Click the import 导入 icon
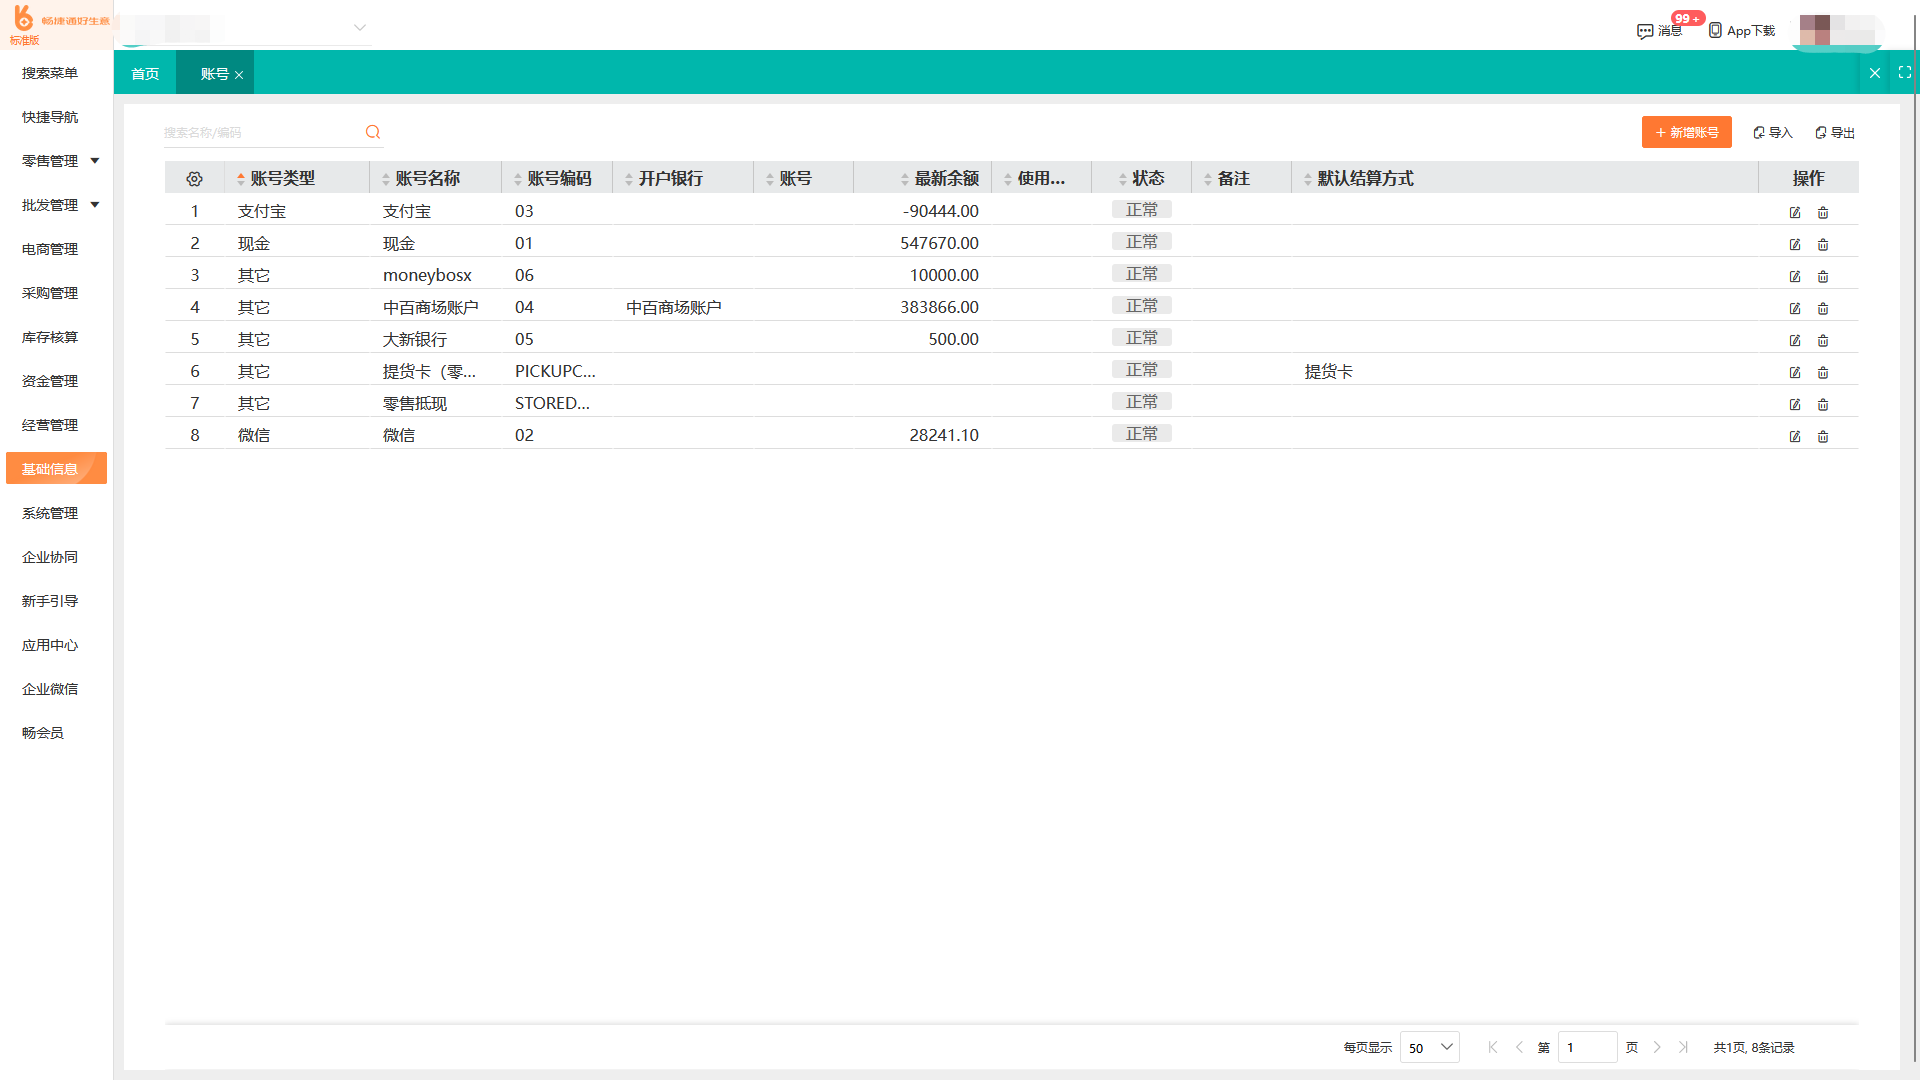Screen dimensions: 1920x1080 point(1772,132)
